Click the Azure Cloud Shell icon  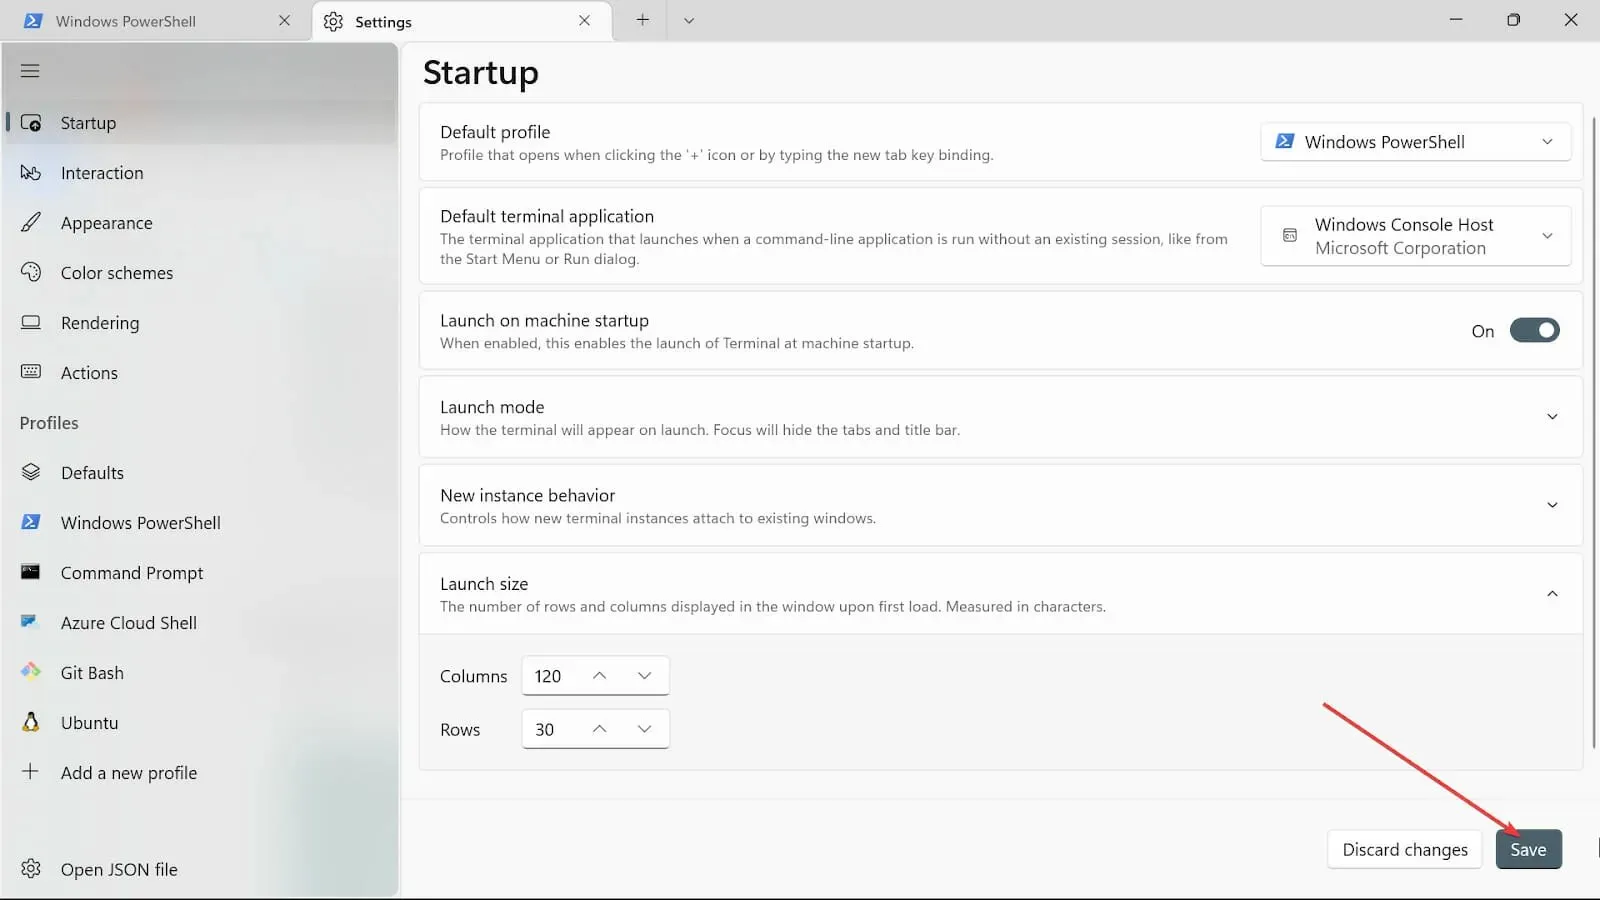tap(30, 622)
